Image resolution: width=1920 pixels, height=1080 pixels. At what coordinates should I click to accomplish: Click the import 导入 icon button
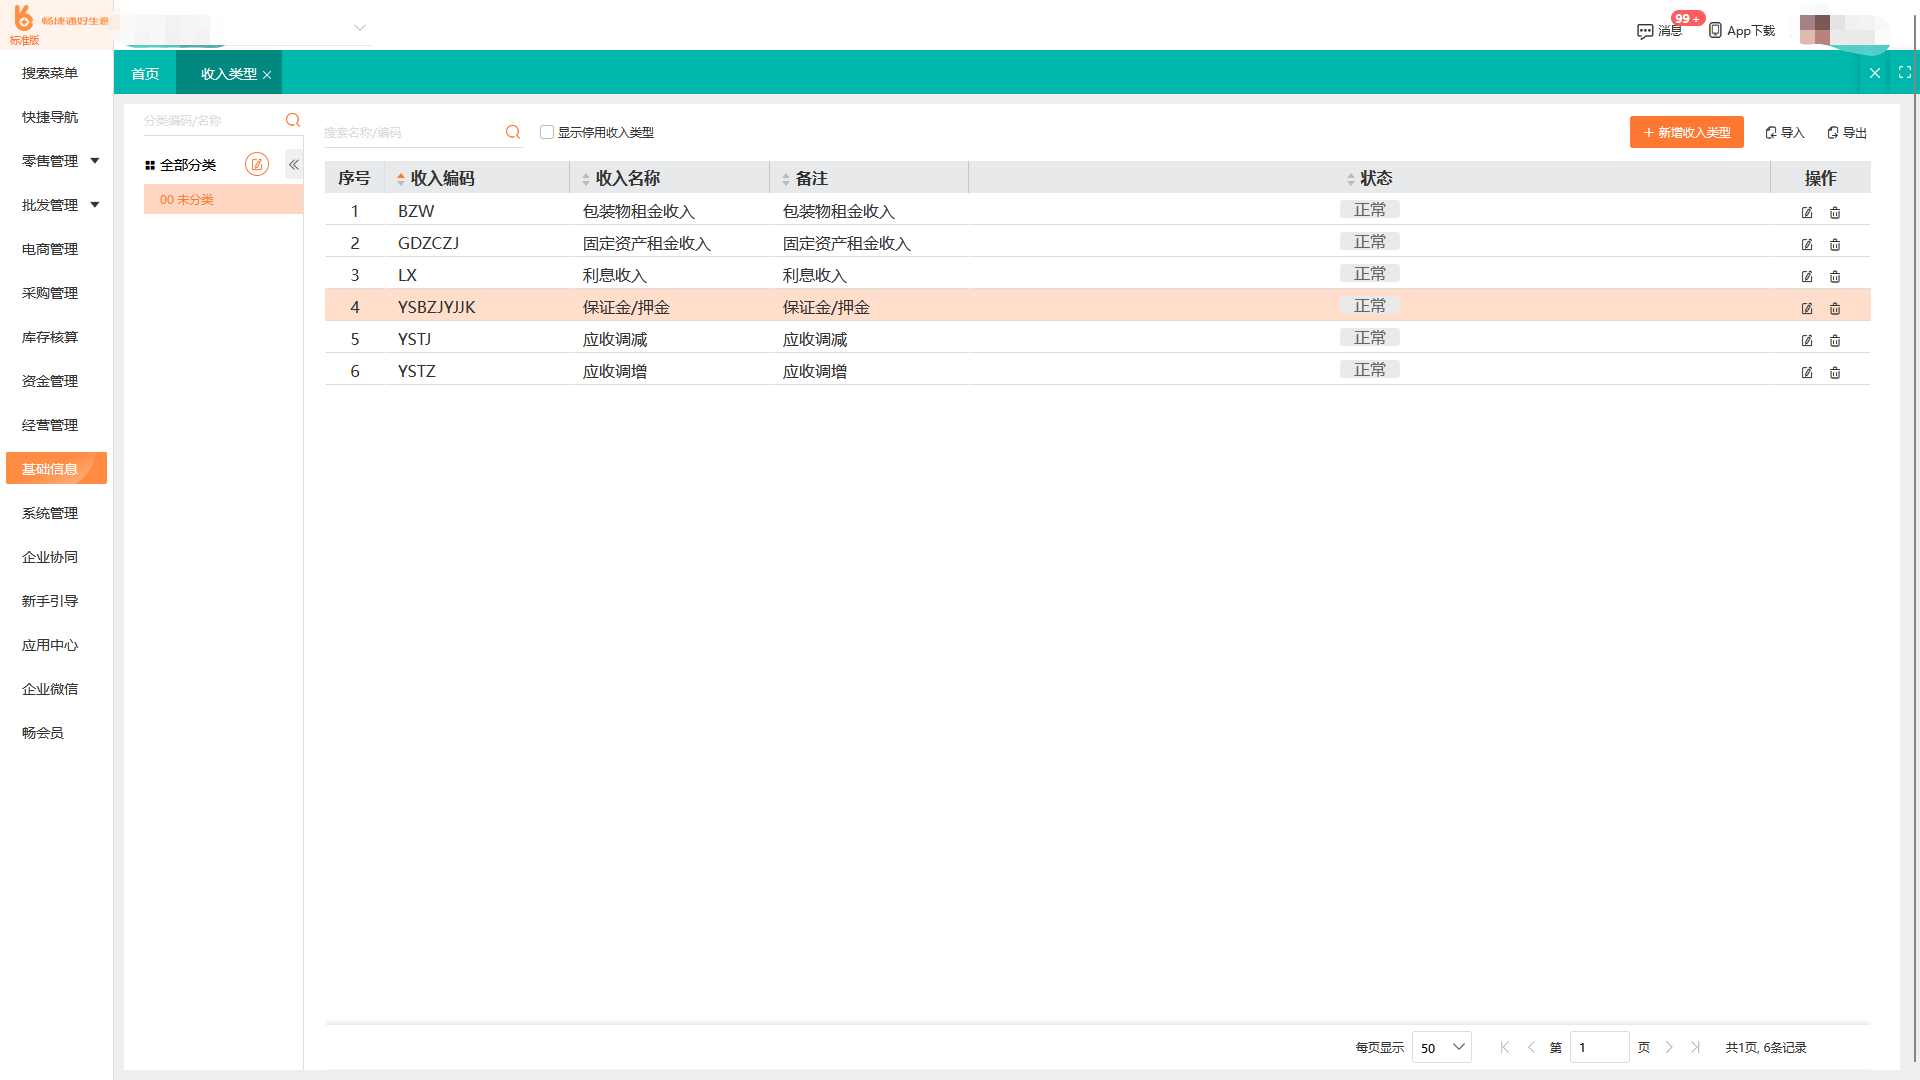click(1785, 132)
